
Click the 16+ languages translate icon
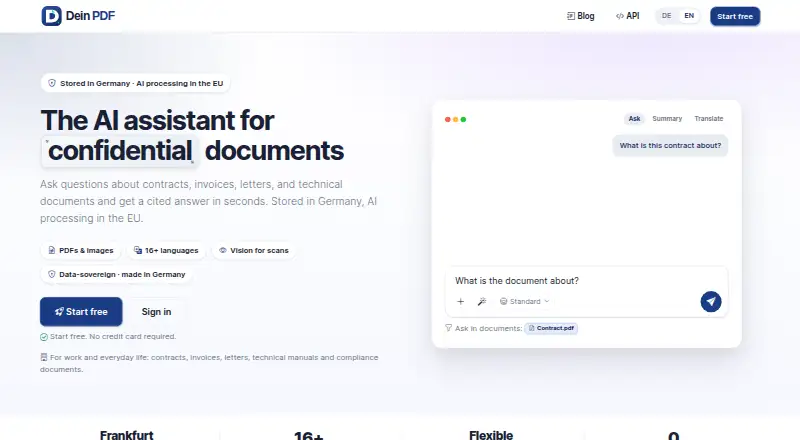[138, 250]
